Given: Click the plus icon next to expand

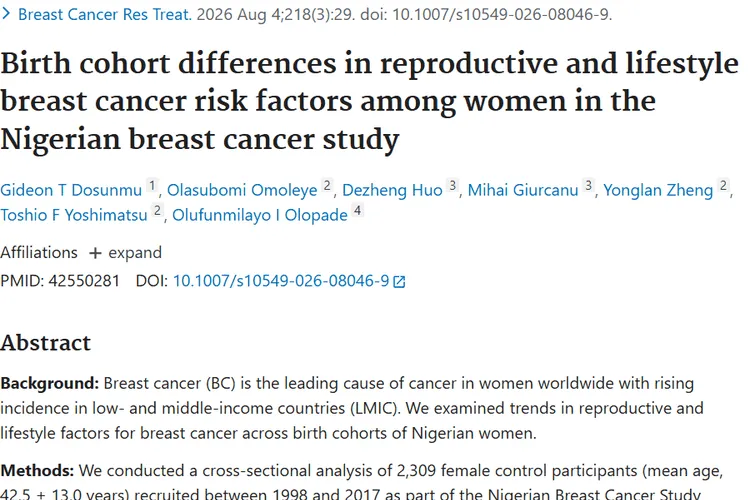Looking at the screenshot, I should [x=95, y=253].
